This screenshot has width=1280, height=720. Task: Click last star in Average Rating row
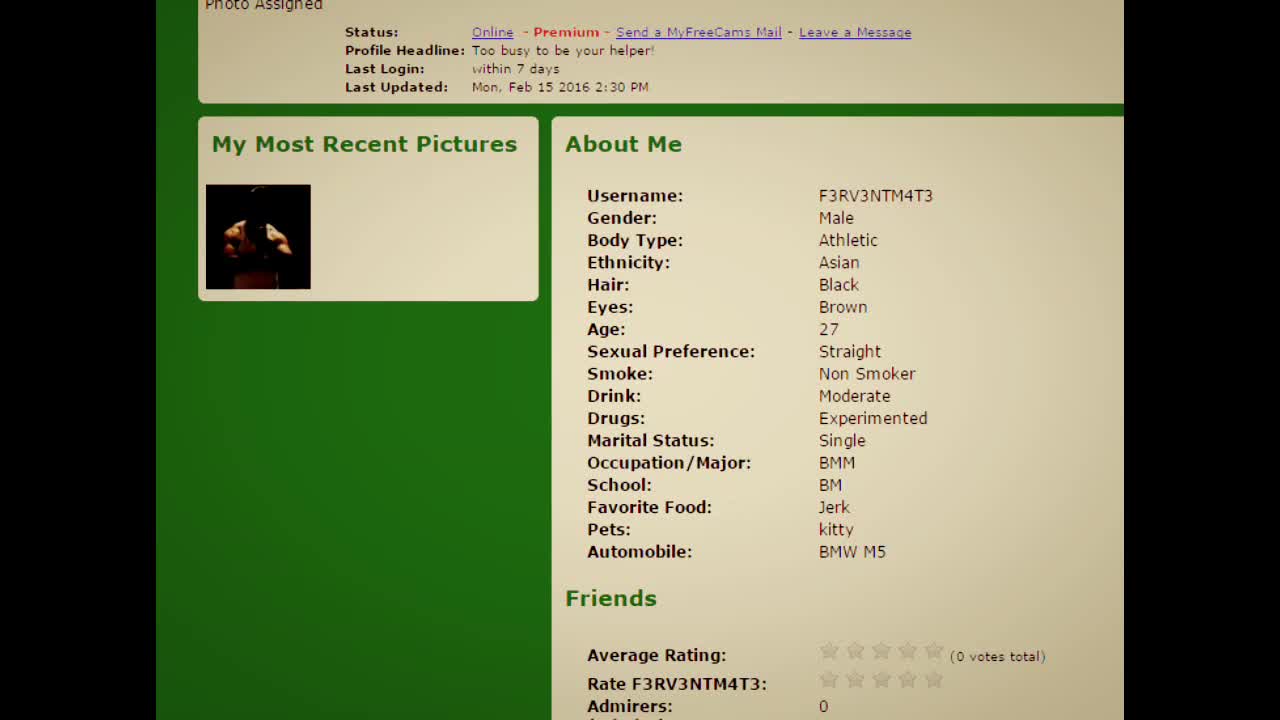point(933,651)
